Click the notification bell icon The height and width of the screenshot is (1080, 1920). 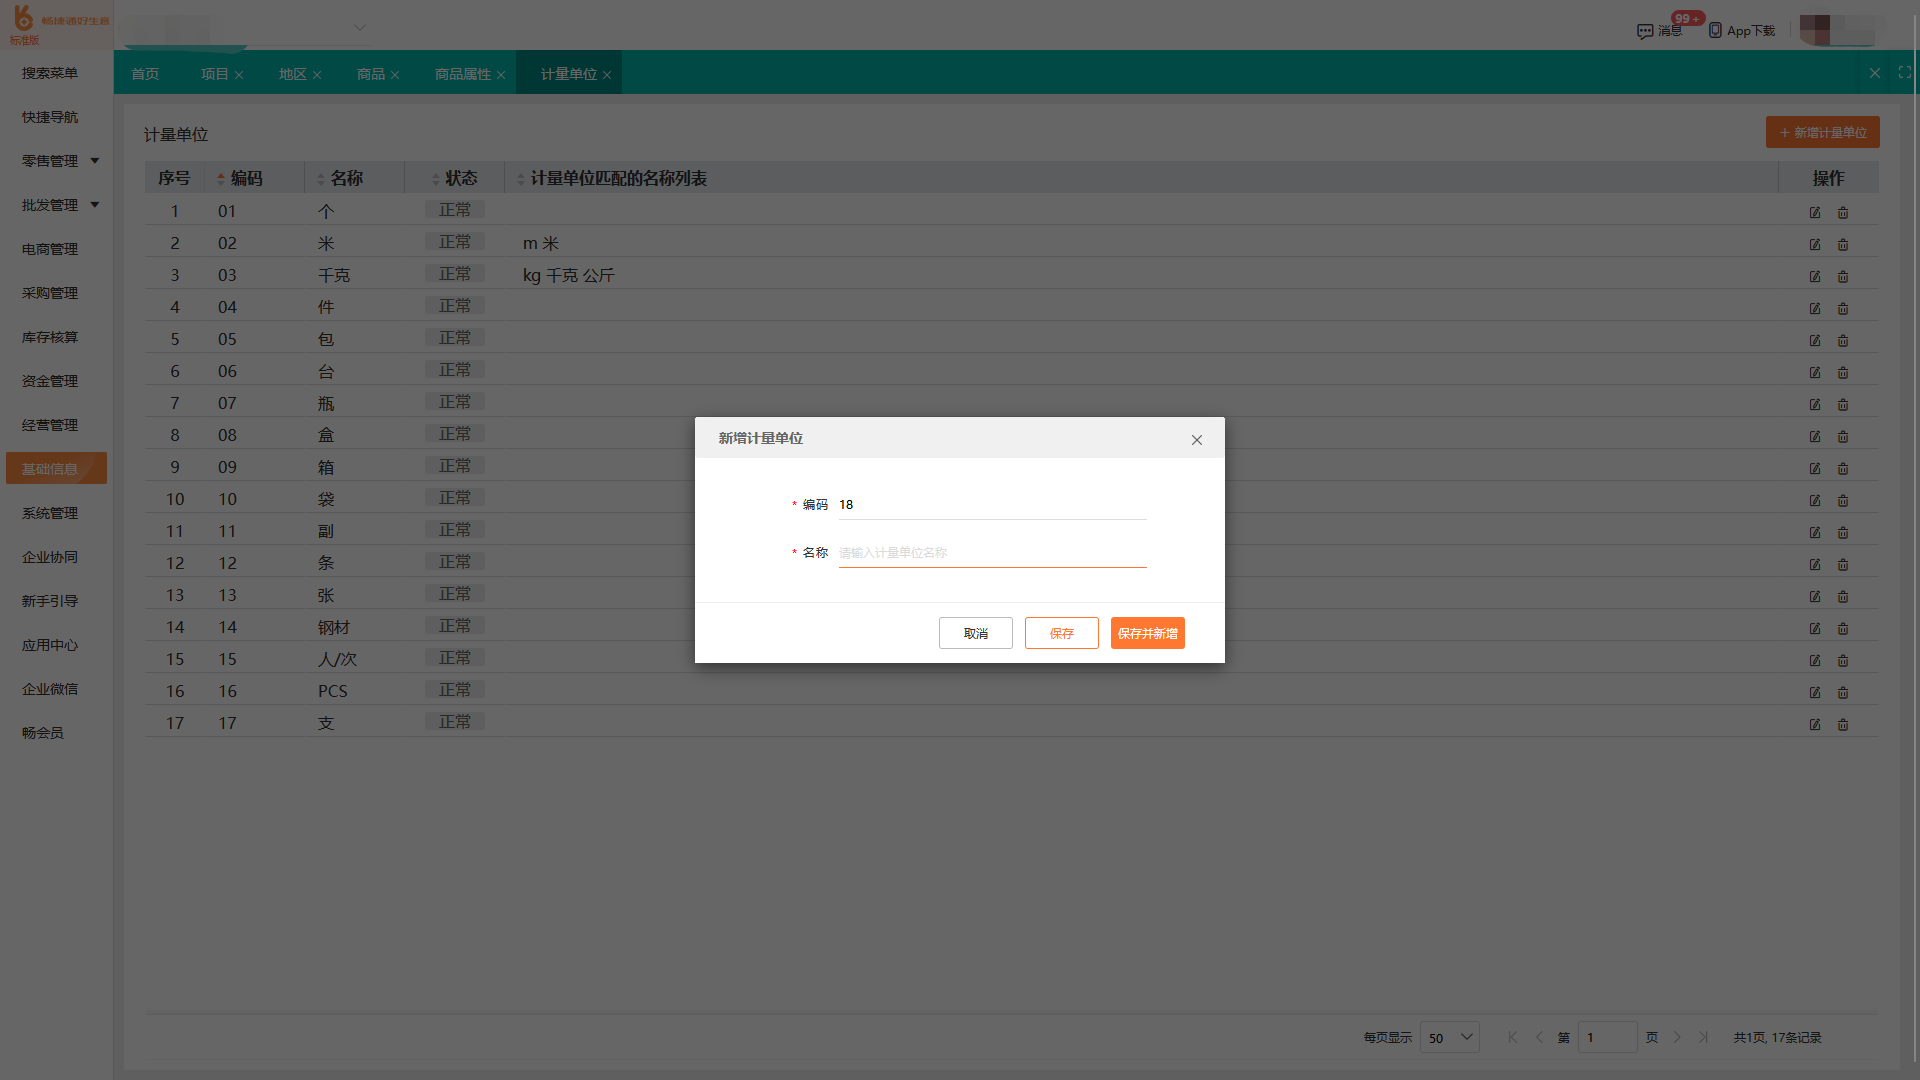tap(1651, 29)
